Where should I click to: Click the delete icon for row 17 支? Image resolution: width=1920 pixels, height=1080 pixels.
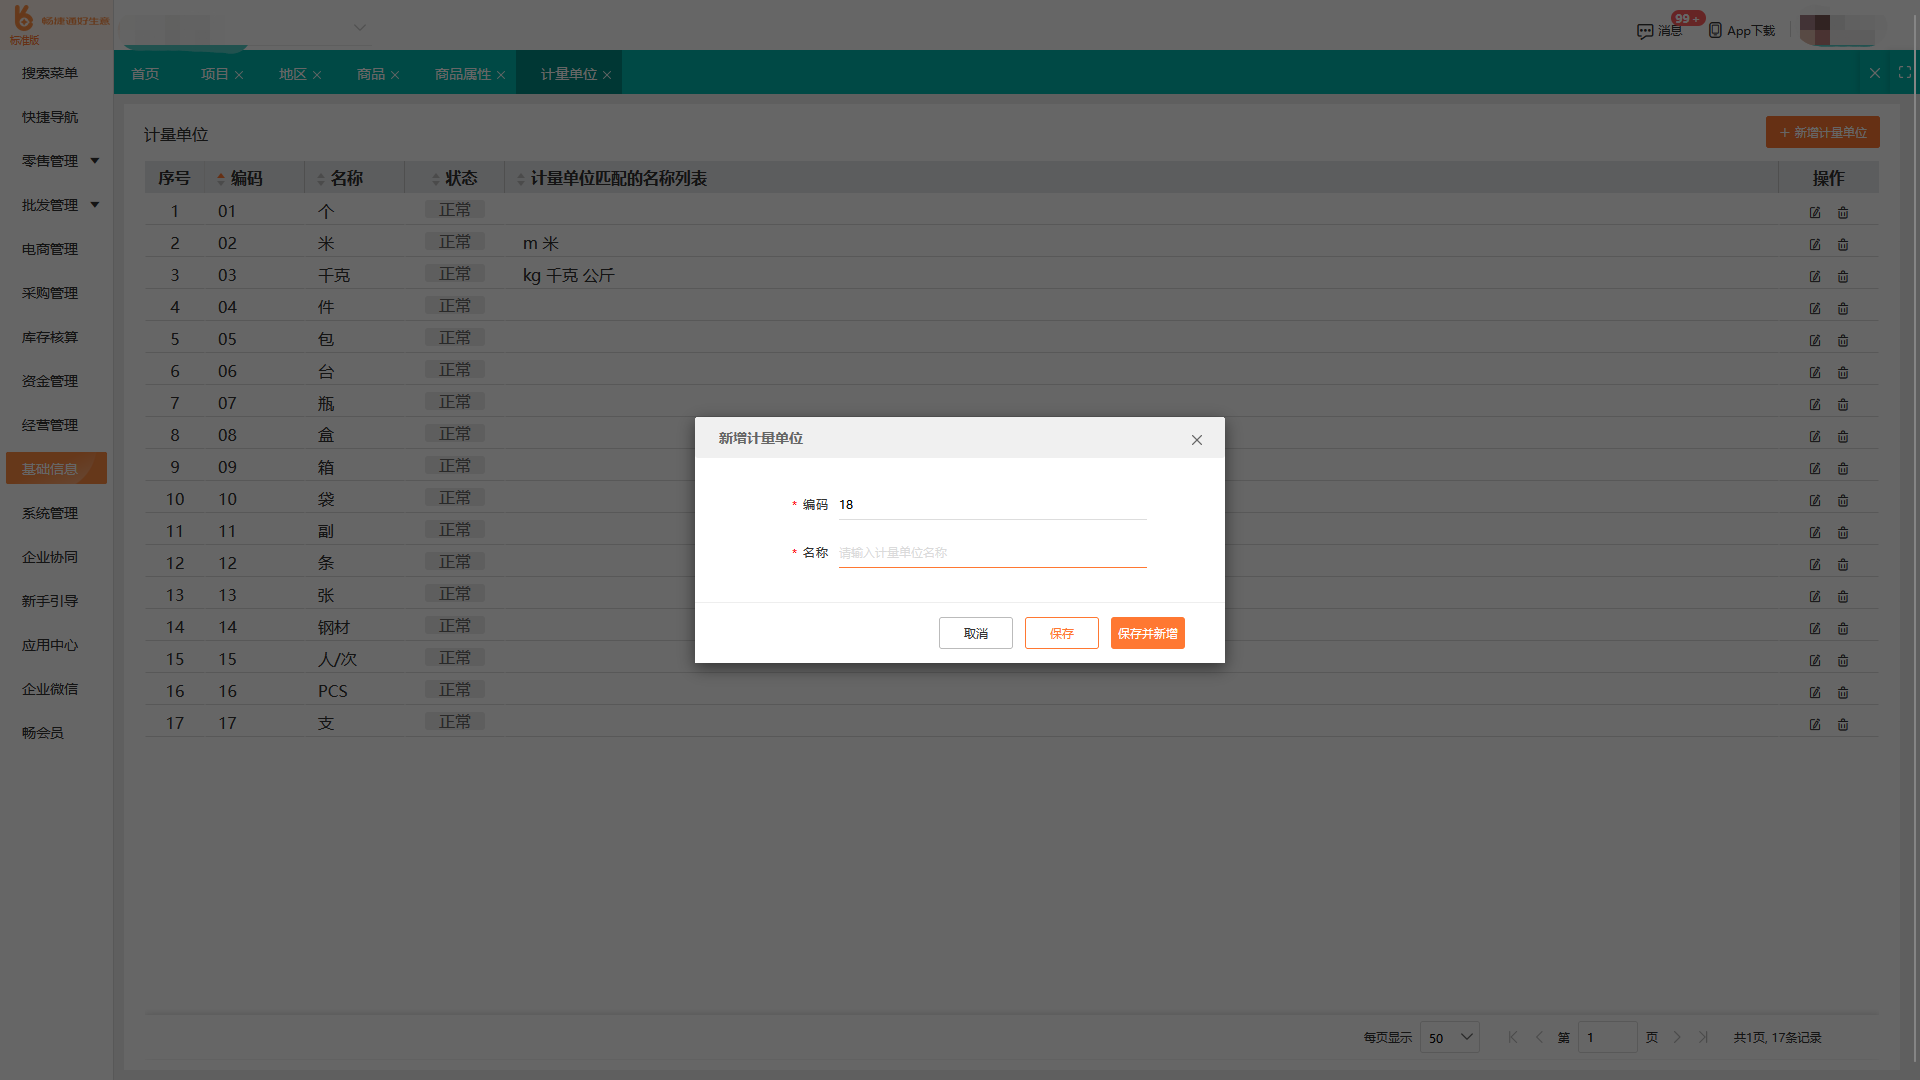point(1842,723)
